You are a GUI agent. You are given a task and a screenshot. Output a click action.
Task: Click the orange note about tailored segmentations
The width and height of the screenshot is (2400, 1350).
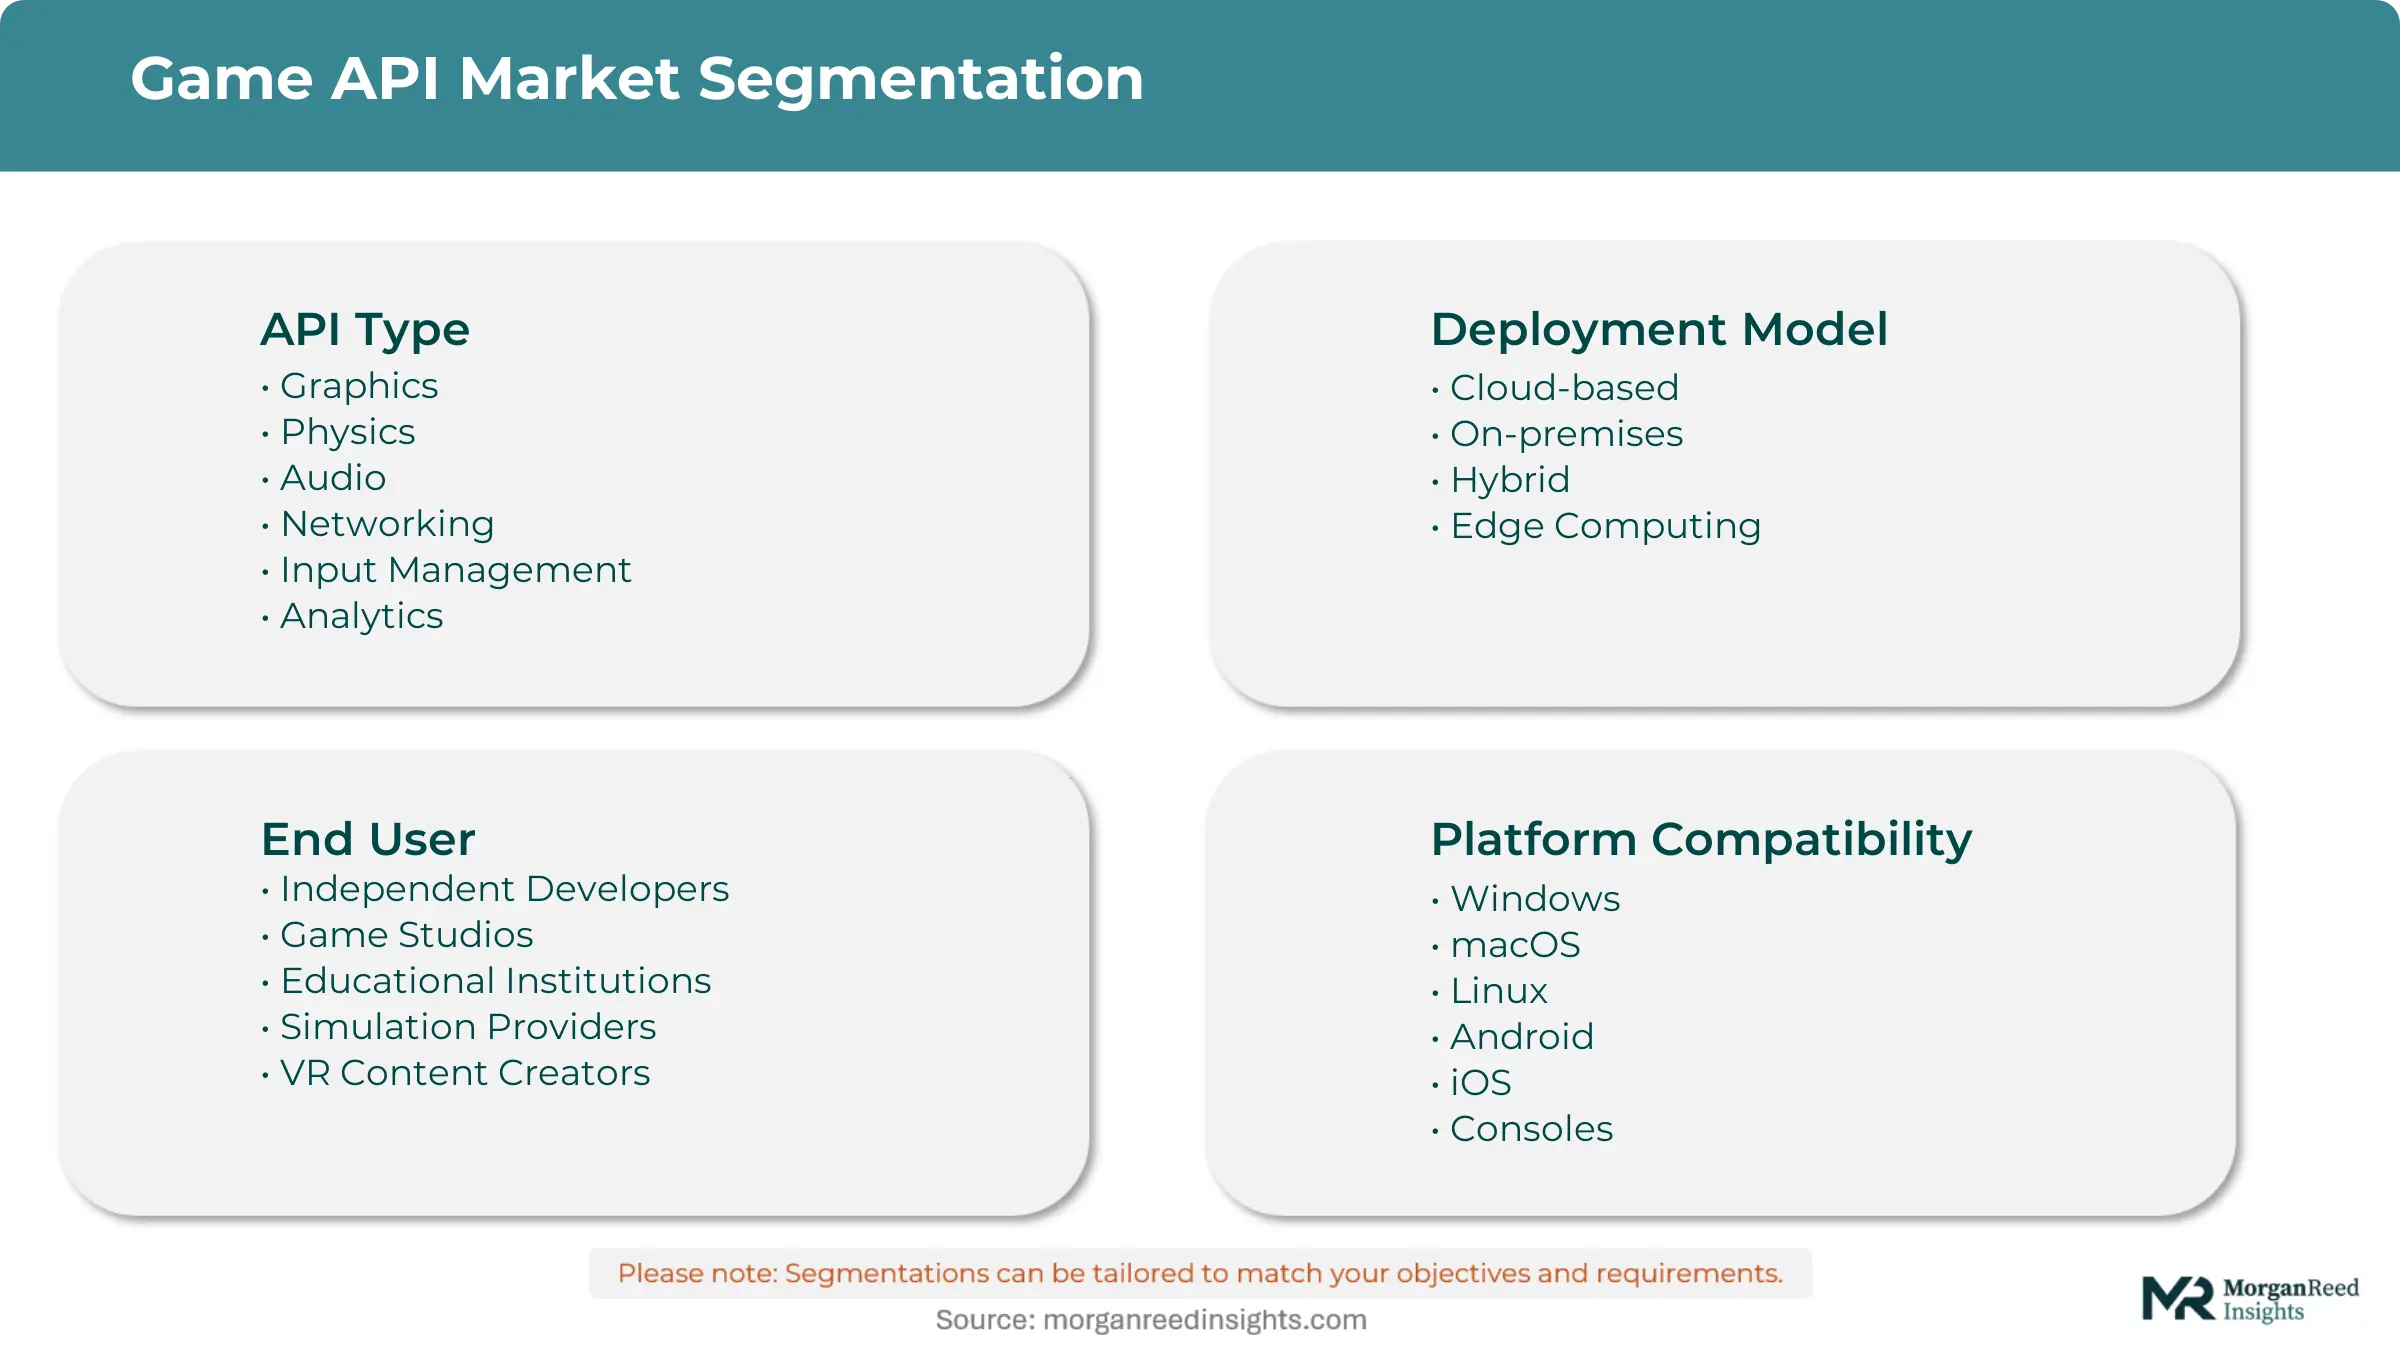(x=1200, y=1273)
